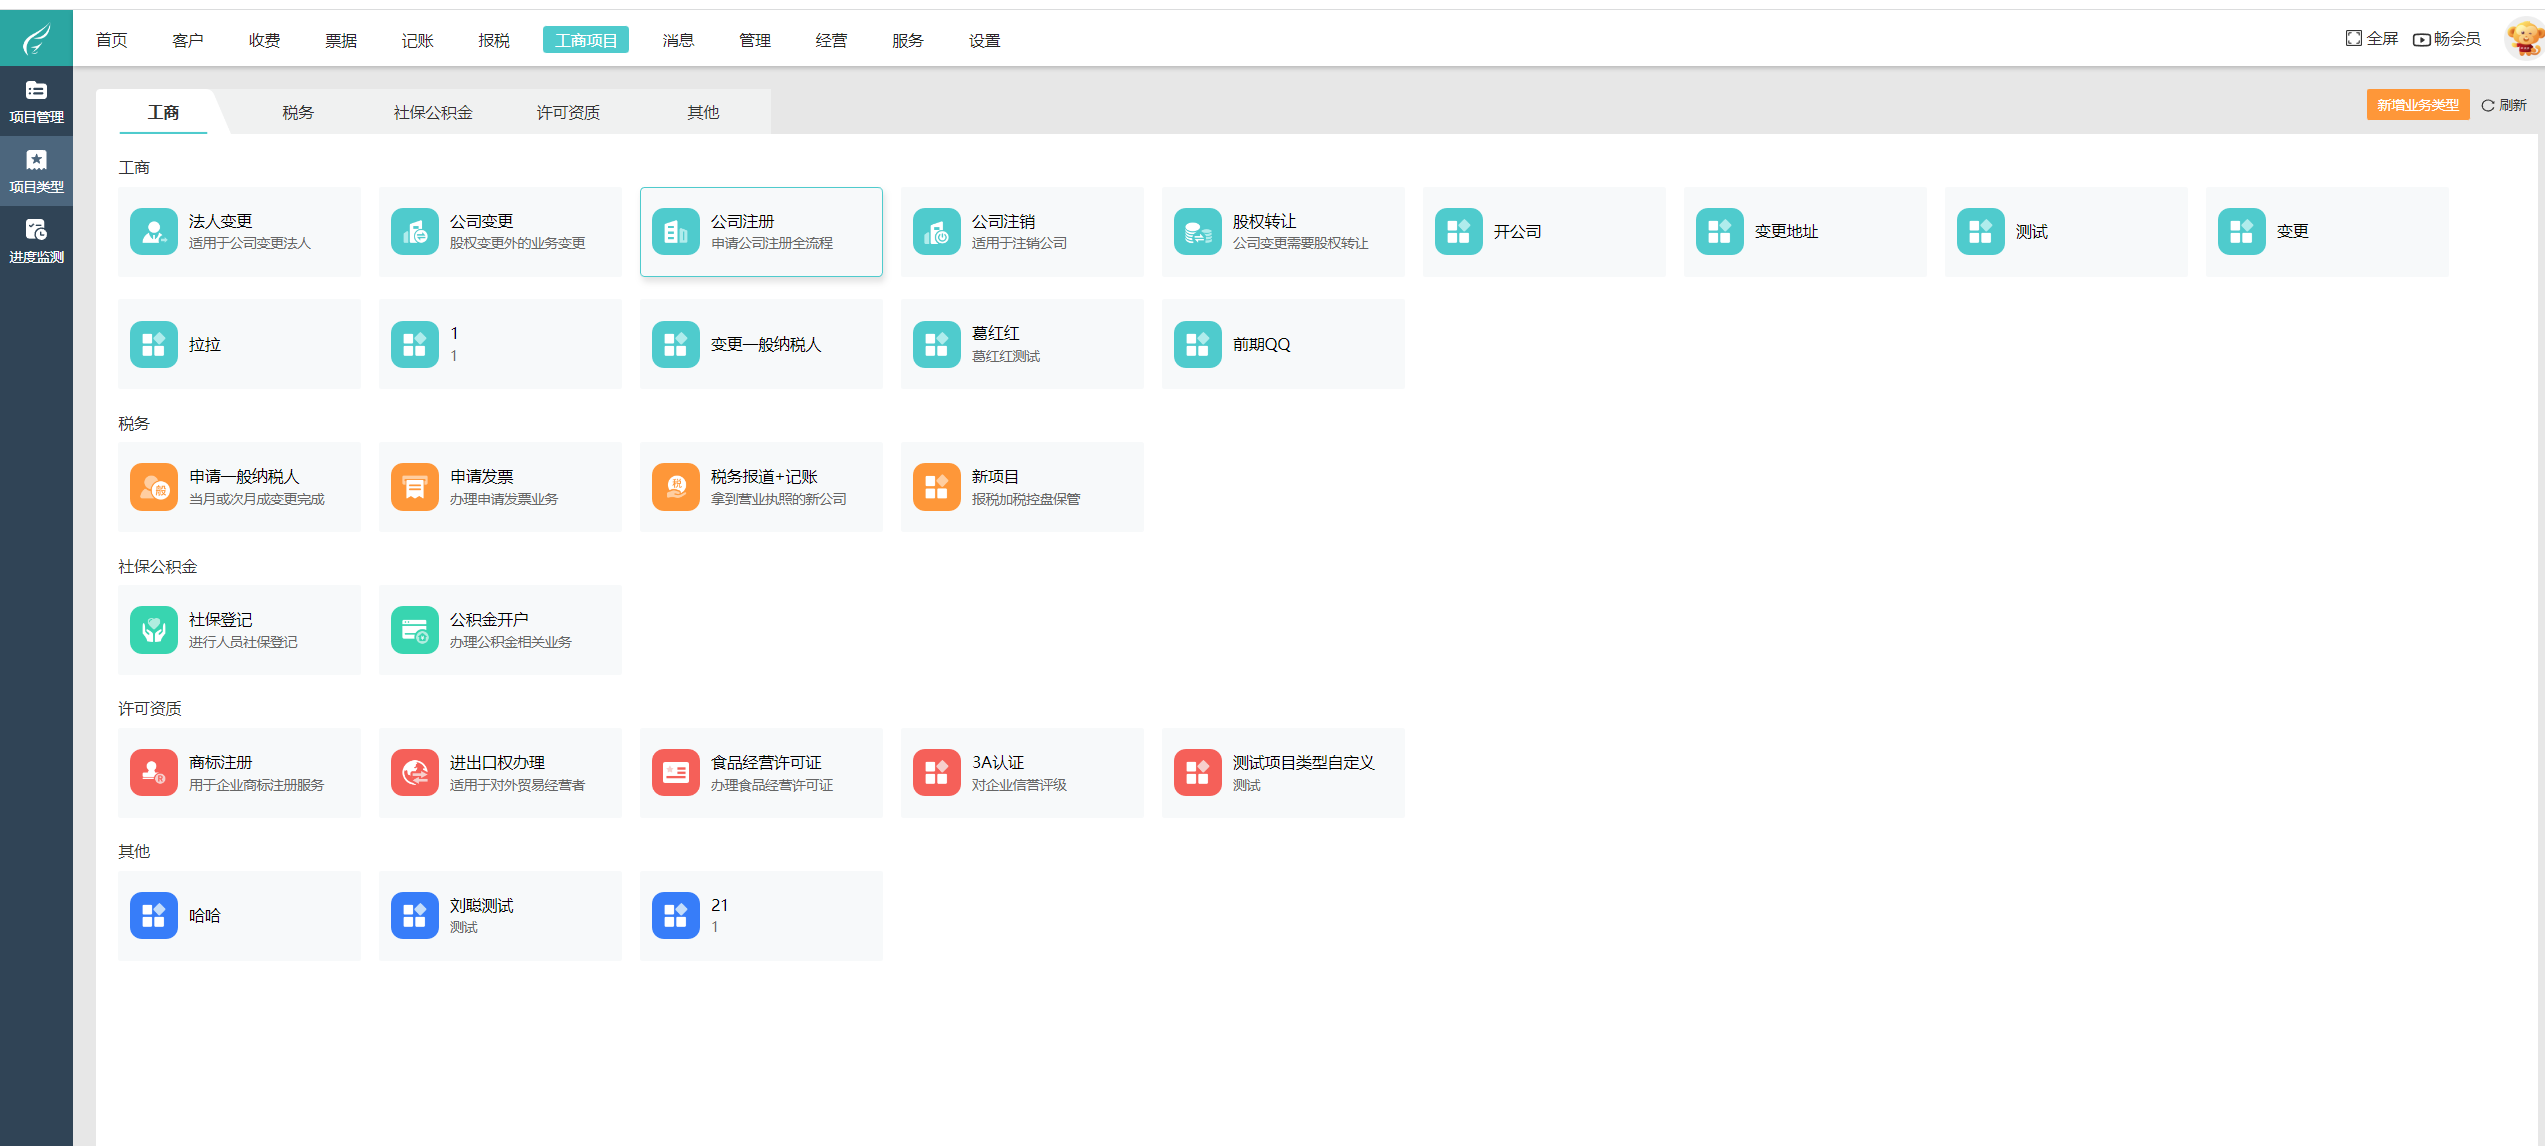
Task: Select 其他 tab category
Action: pos(701,110)
